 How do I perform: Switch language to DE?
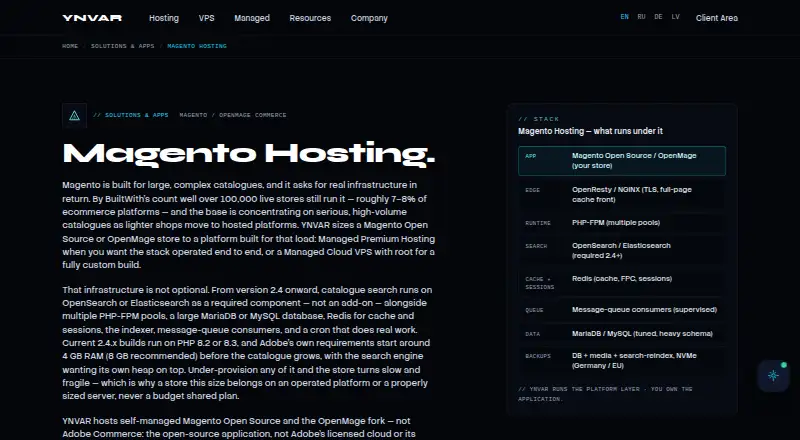(658, 17)
